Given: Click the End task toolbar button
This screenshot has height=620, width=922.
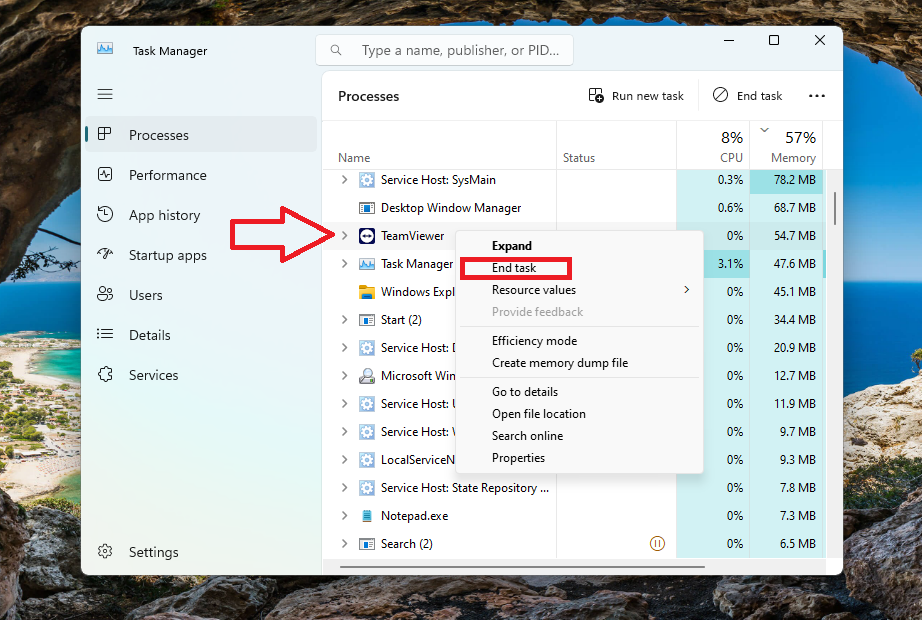Looking at the screenshot, I should coord(748,95).
